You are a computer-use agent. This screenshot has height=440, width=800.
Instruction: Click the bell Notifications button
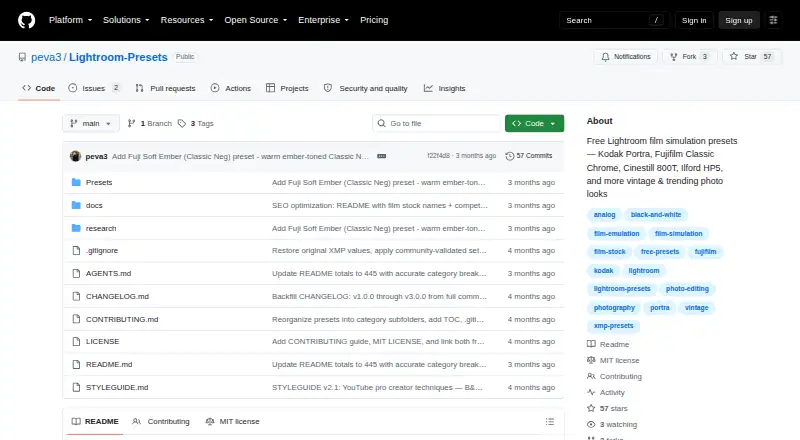pyautogui.click(x=626, y=57)
